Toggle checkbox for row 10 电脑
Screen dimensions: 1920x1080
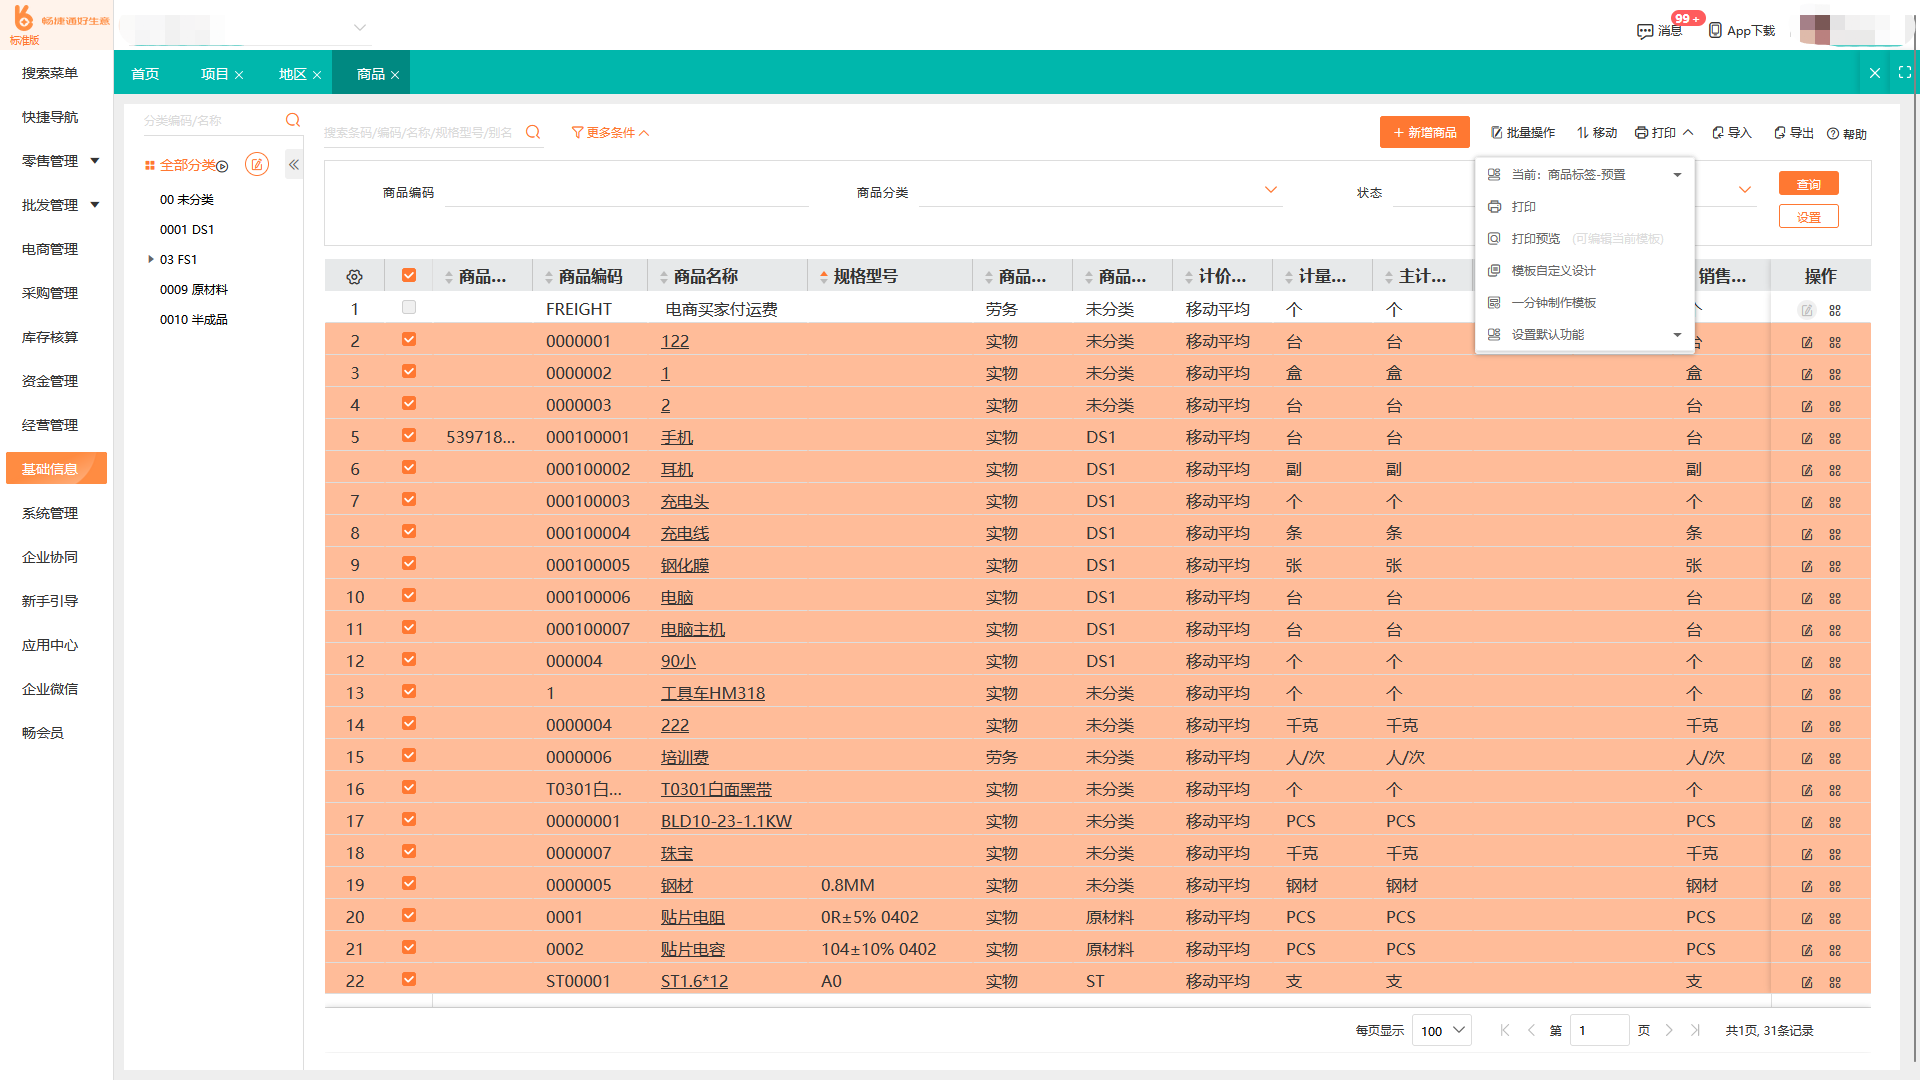coord(410,596)
